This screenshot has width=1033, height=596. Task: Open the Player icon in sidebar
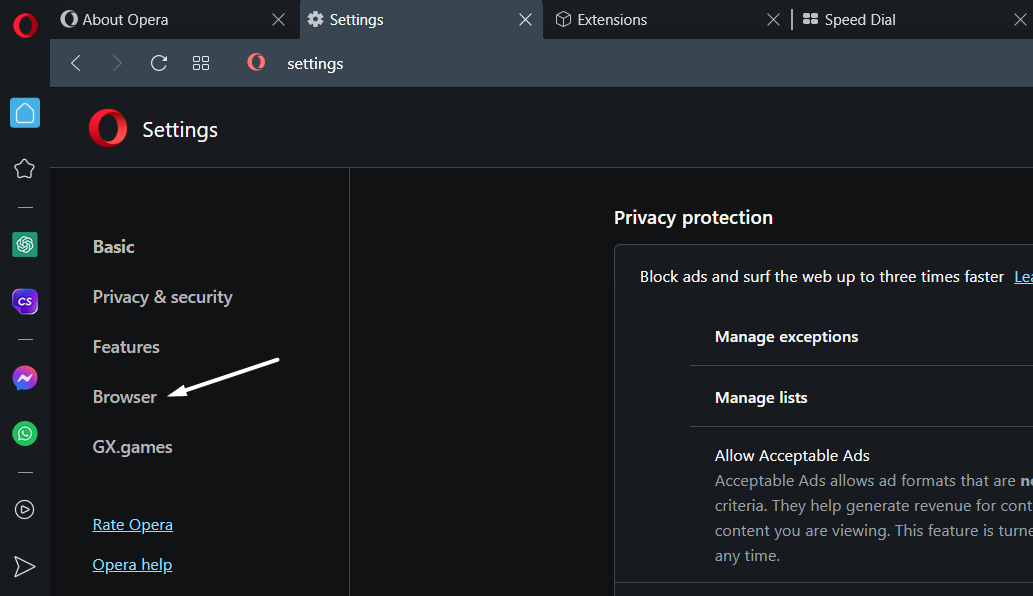click(x=25, y=510)
